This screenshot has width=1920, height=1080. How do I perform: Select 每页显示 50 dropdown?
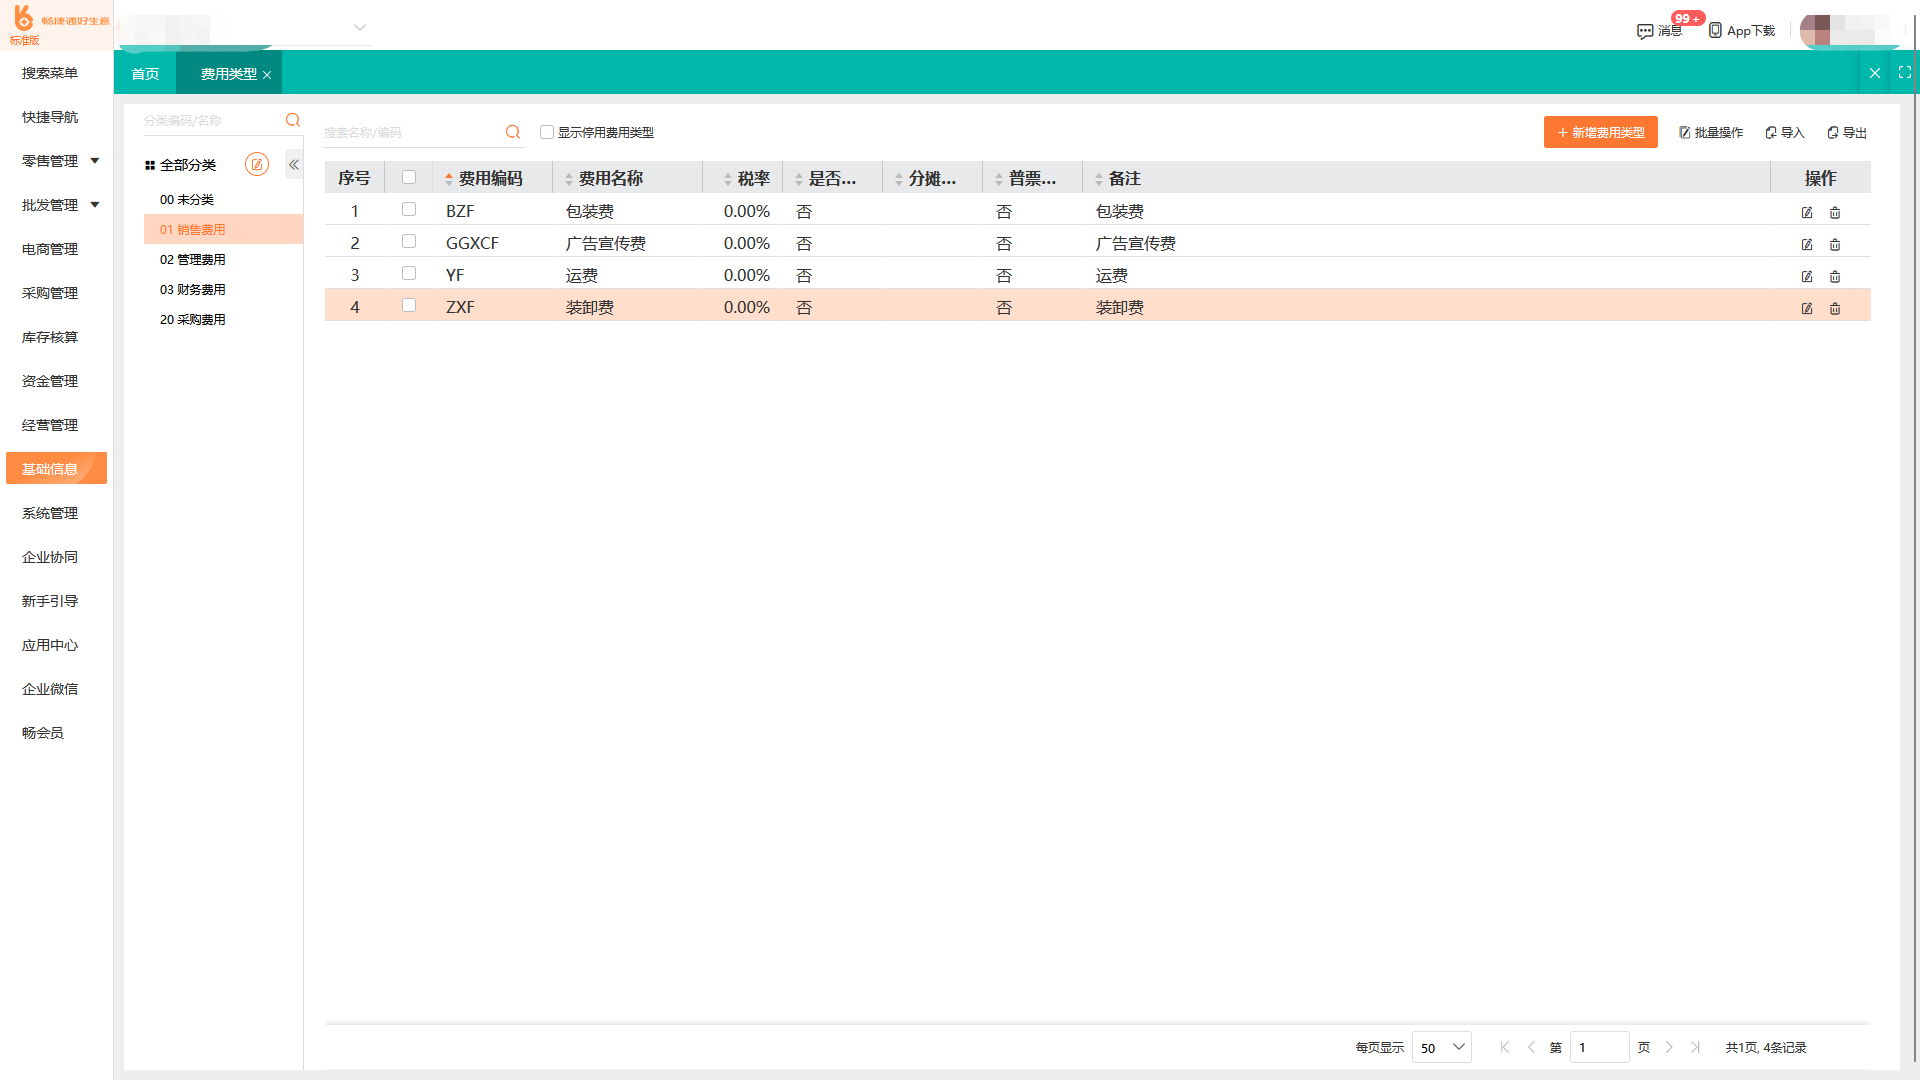coord(1439,1047)
